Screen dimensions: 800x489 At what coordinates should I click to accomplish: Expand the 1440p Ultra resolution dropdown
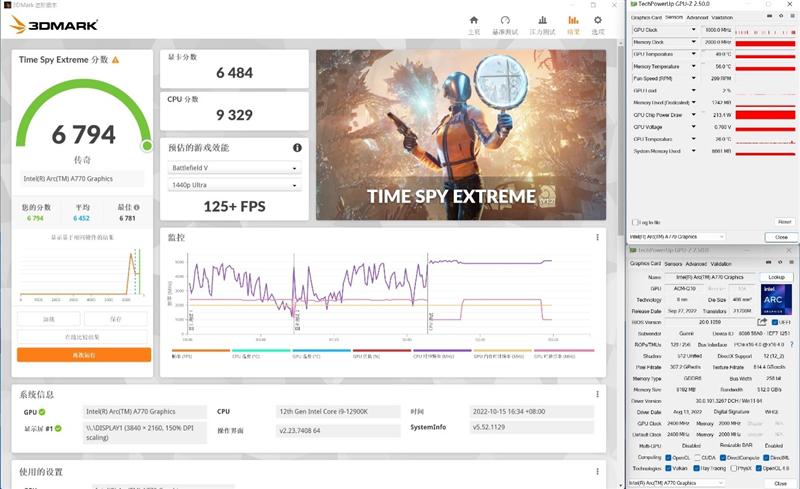234,187
